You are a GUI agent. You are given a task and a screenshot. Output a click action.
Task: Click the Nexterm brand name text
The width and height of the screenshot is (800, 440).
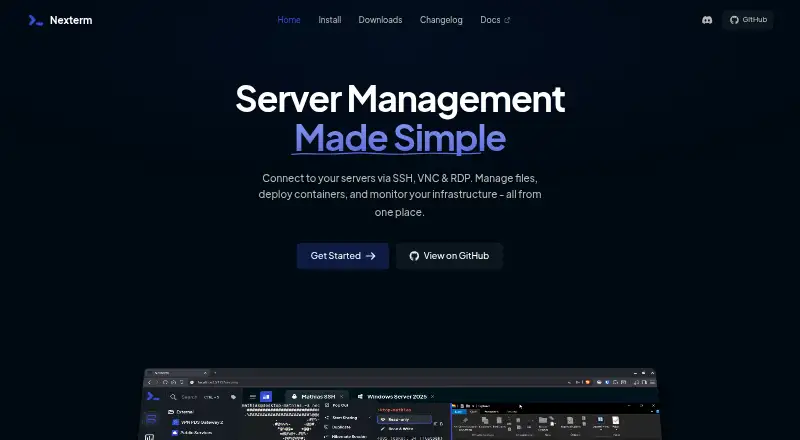(71, 20)
